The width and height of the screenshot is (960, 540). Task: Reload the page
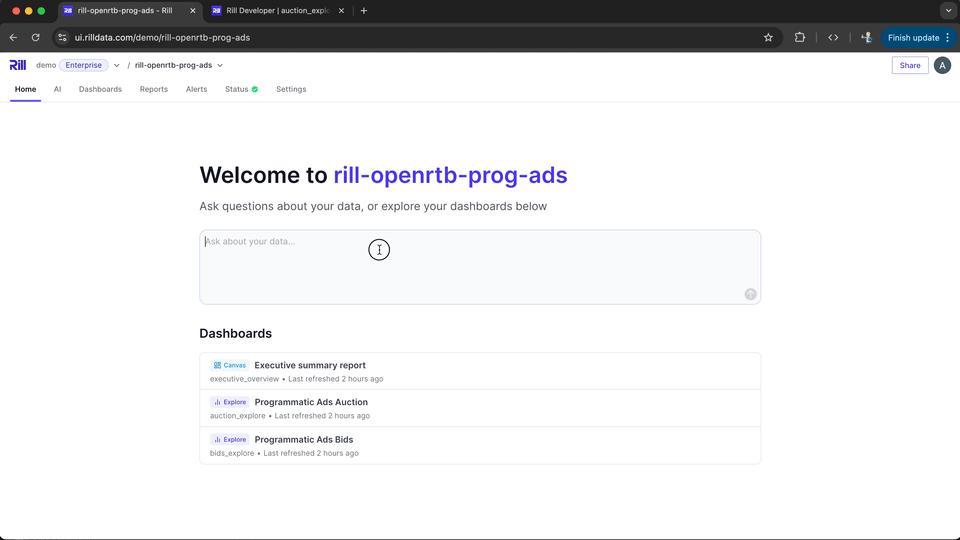coord(36,38)
